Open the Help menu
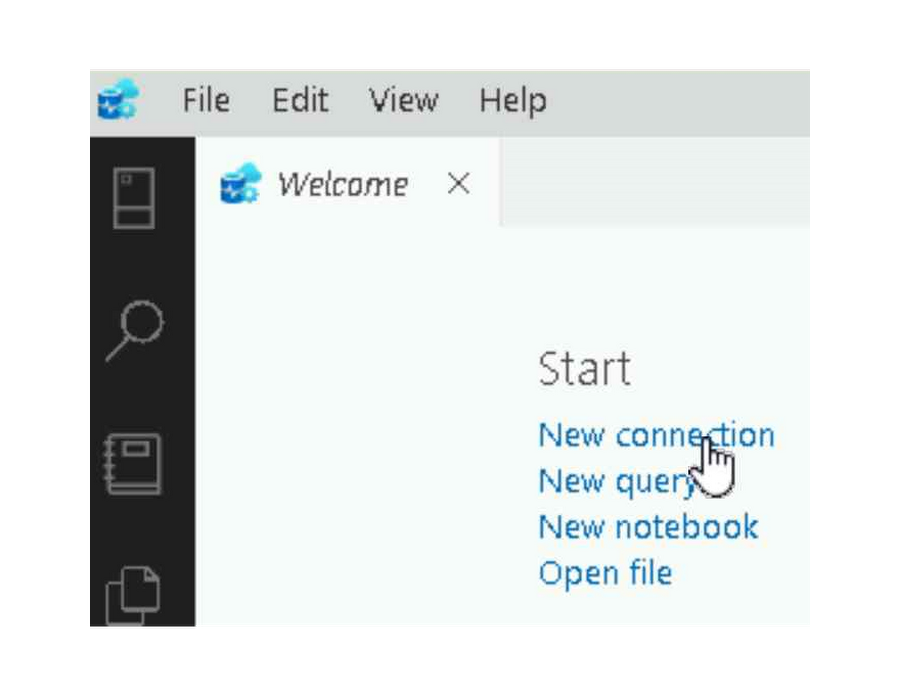The width and height of the screenshot is (900, 696). pos(513,100)
